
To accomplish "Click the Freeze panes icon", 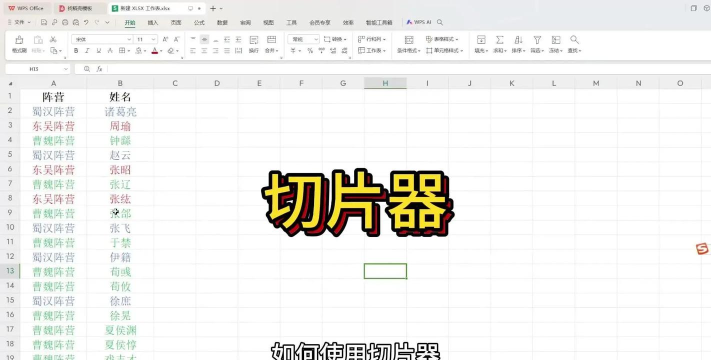I will pyautogui.click(x=556, y=40).
